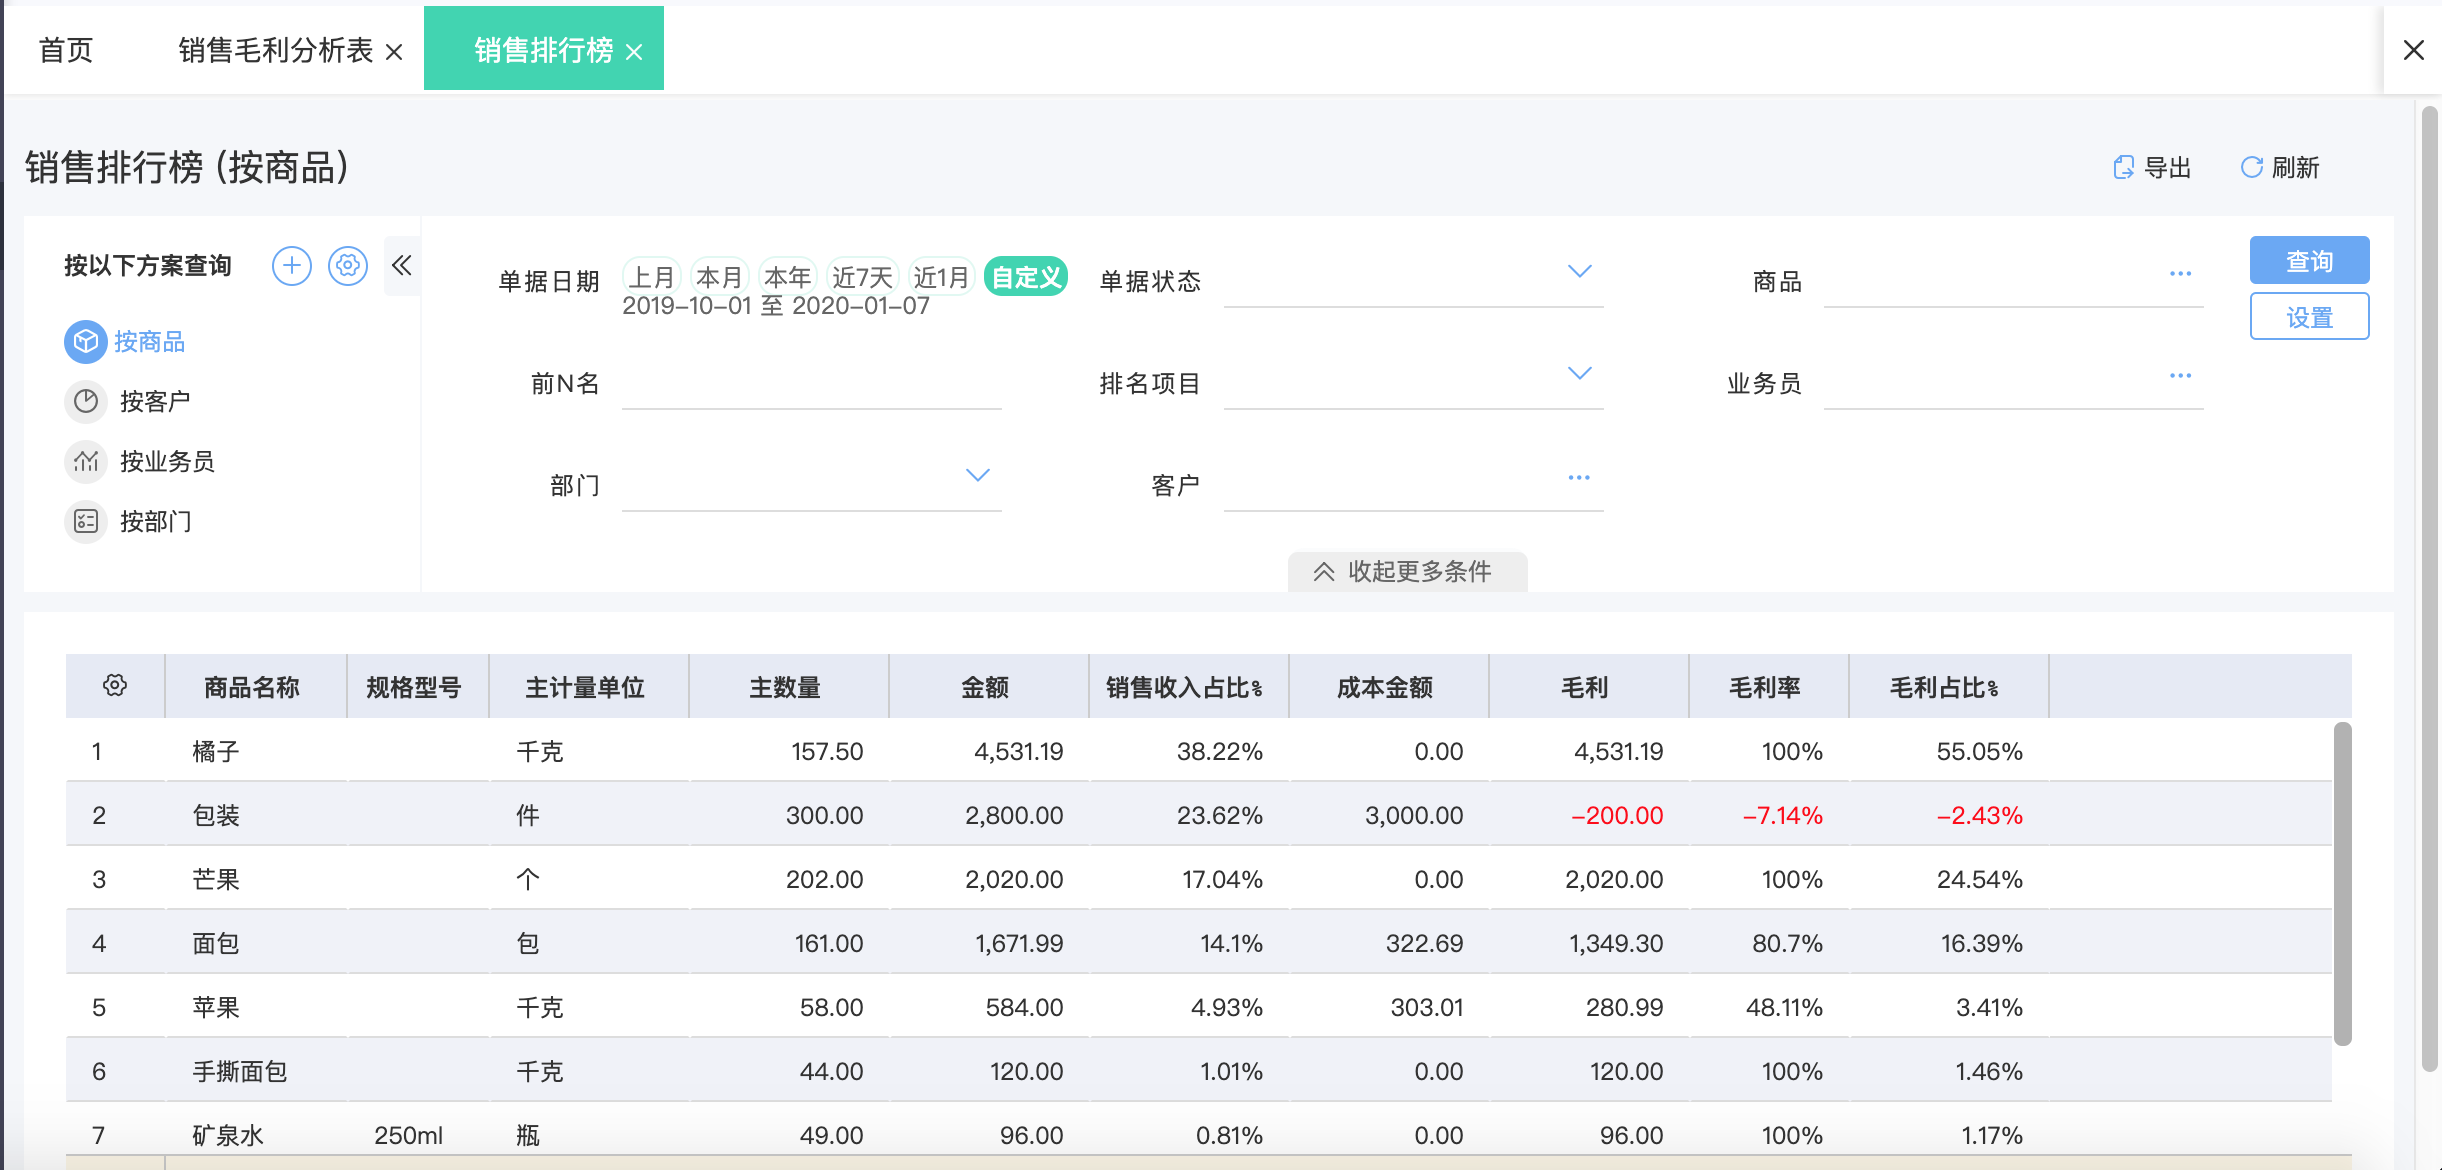The height and width of the screenshot is (1170, 2442).
Task: Click the 前N名 input field
Action: (x=810, y=386)
